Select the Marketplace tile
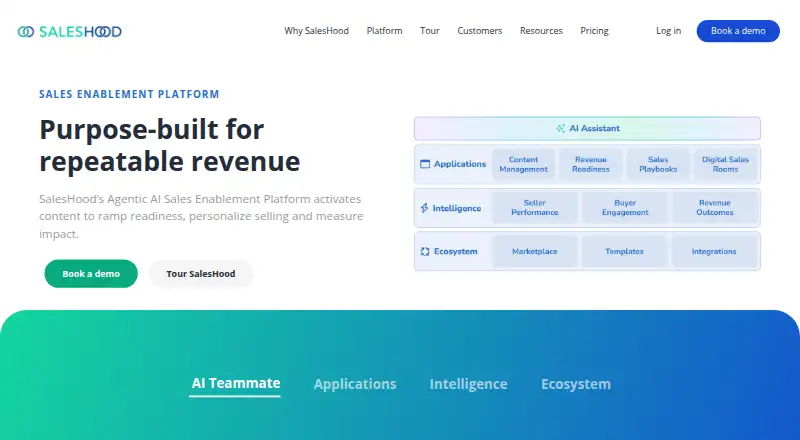800x440 pixels. (x=535, y=251)
